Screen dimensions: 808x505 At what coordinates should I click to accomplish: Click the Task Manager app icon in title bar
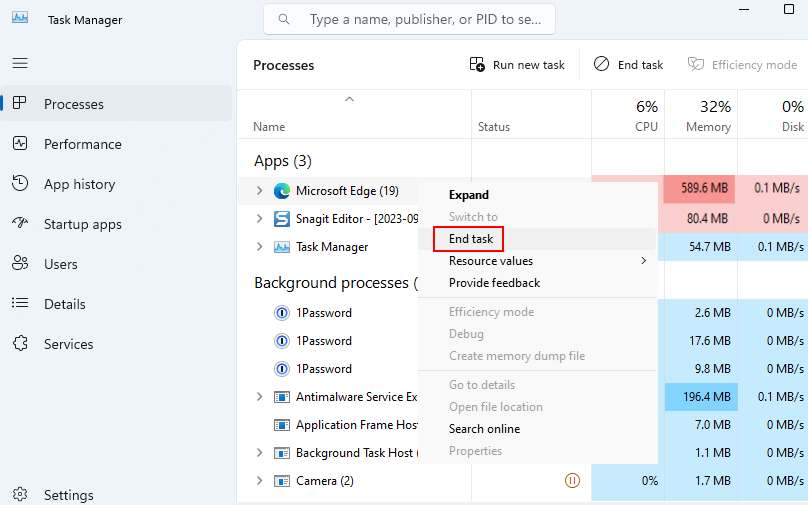[20, 18]
